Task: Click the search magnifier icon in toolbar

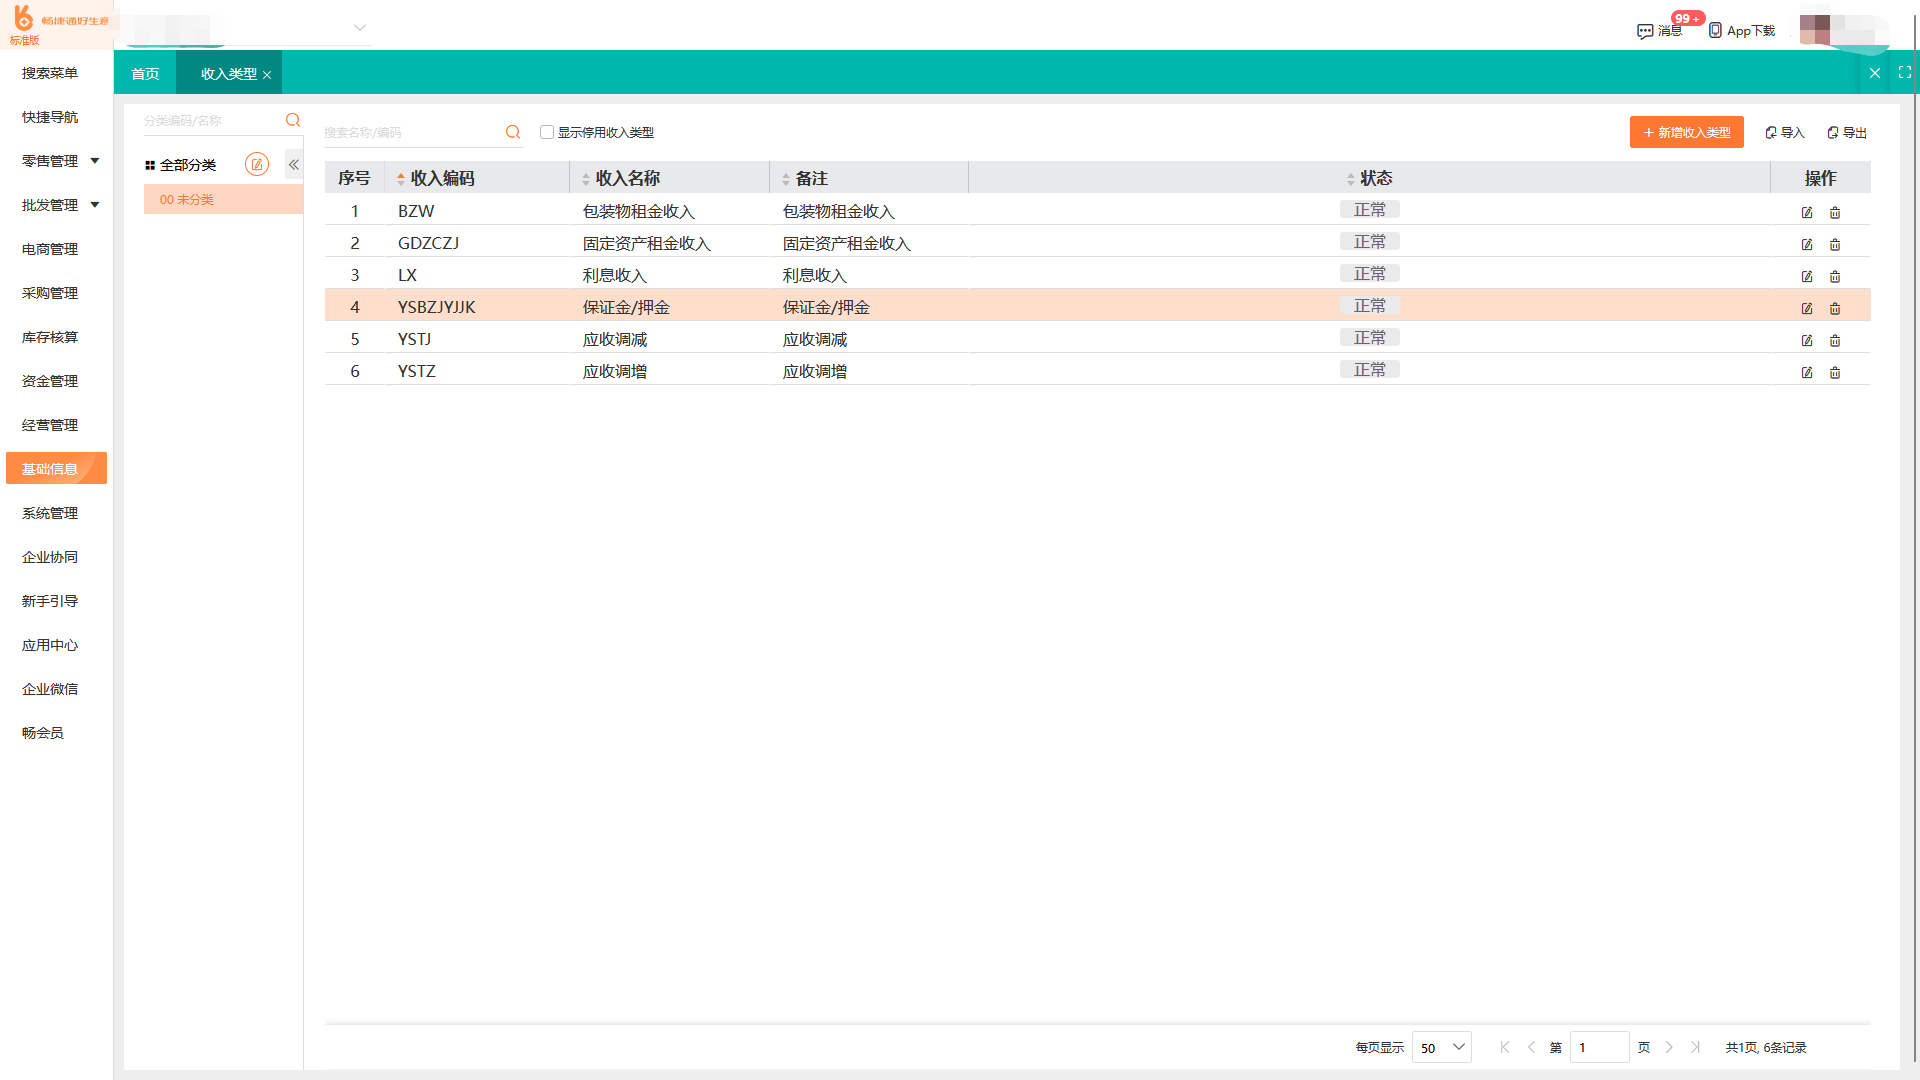Action: 512,131
